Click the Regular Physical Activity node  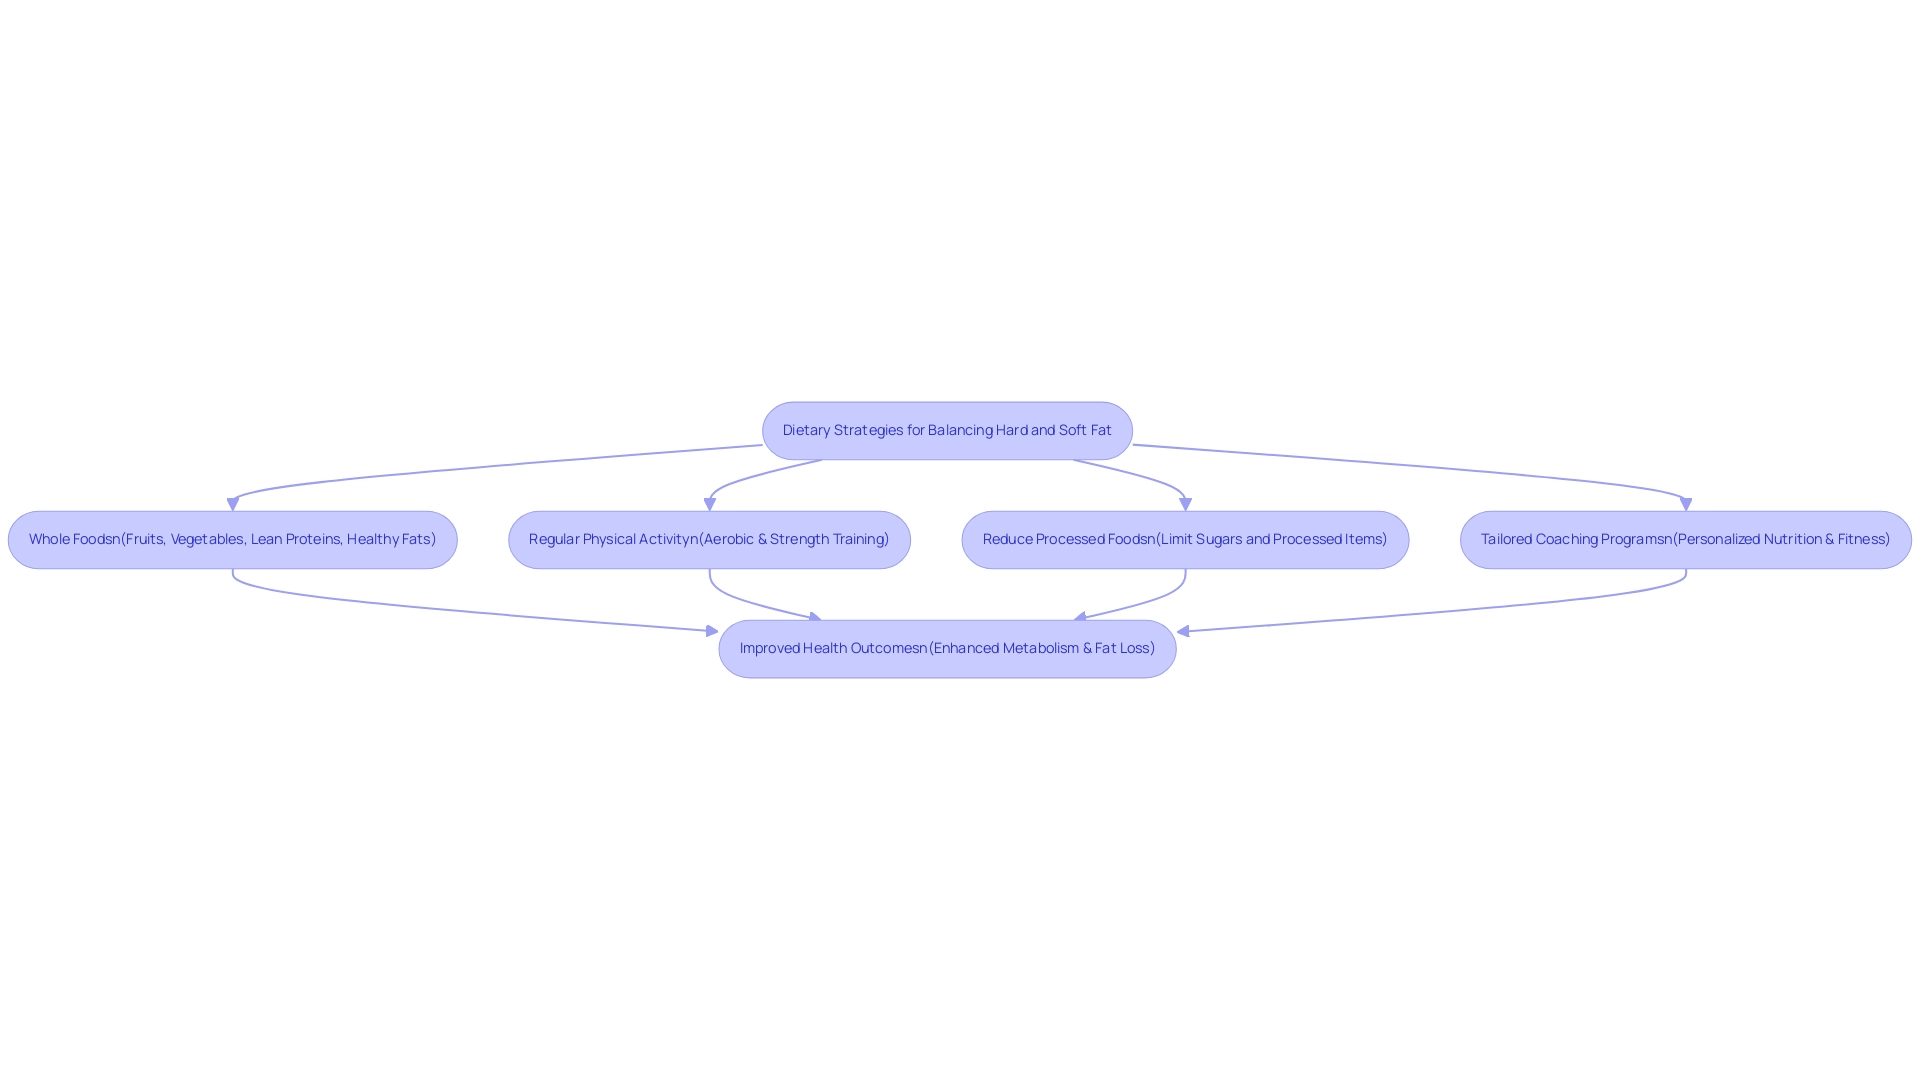709,538
